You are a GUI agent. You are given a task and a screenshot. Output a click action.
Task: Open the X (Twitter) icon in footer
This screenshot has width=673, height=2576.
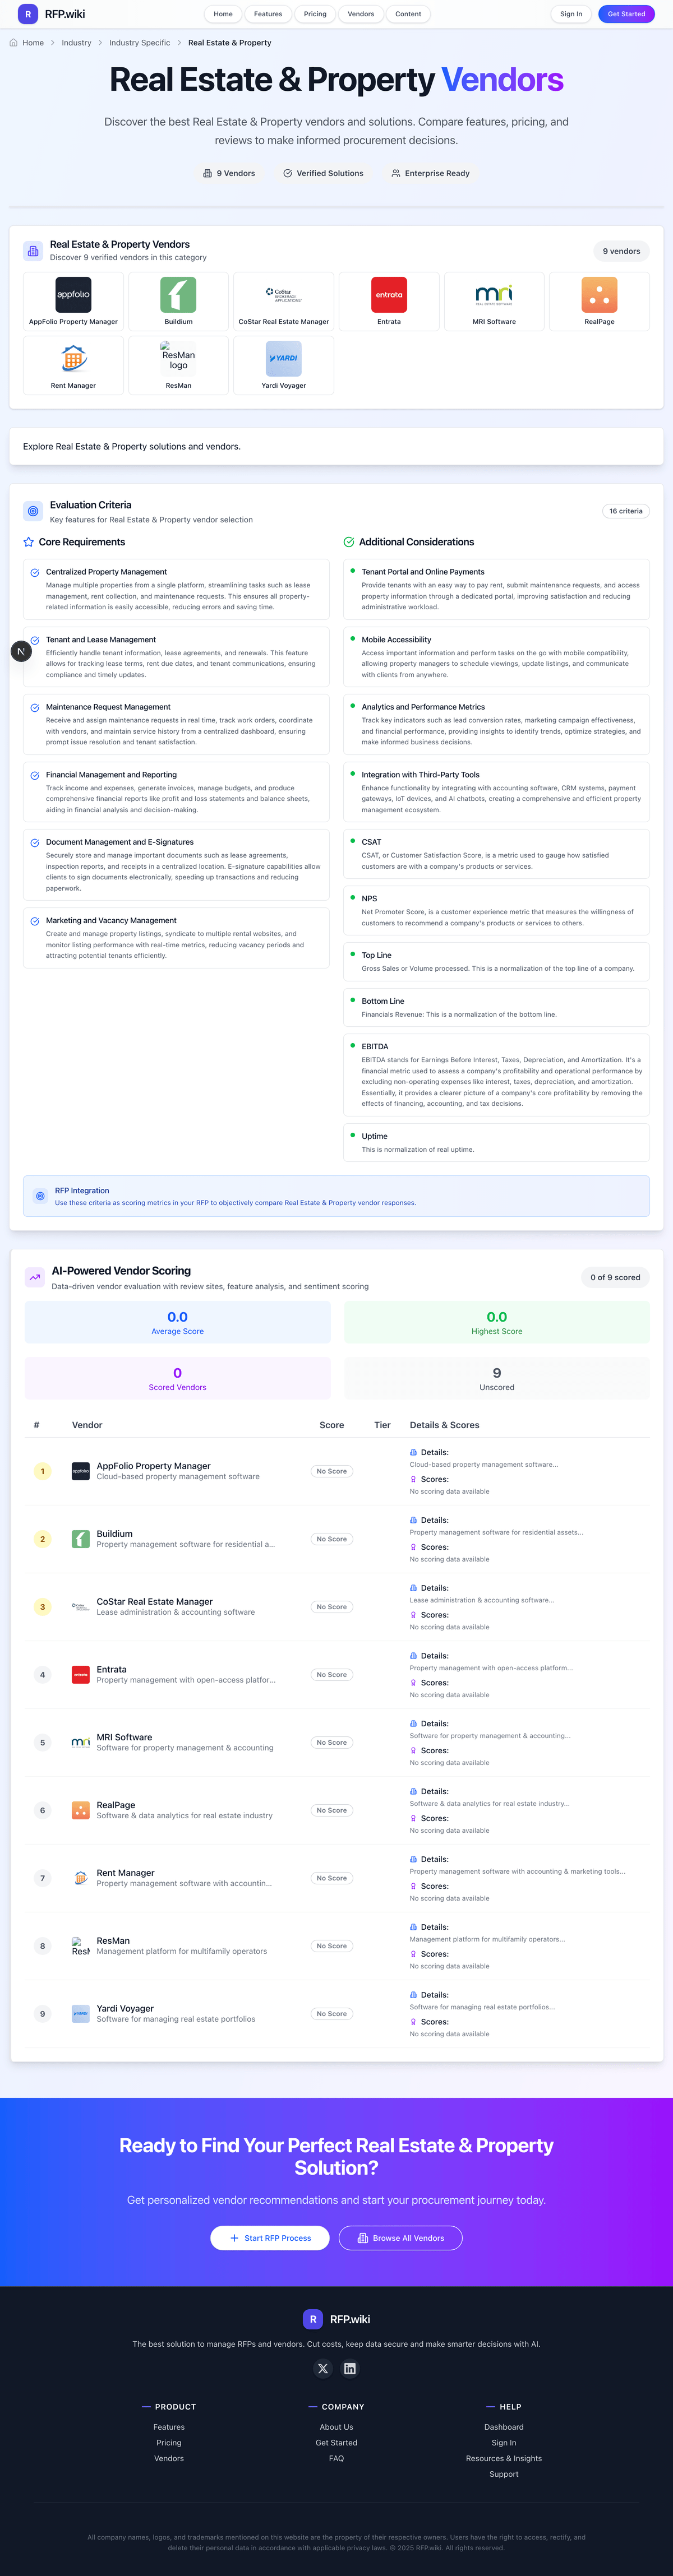pos(323,2368)
